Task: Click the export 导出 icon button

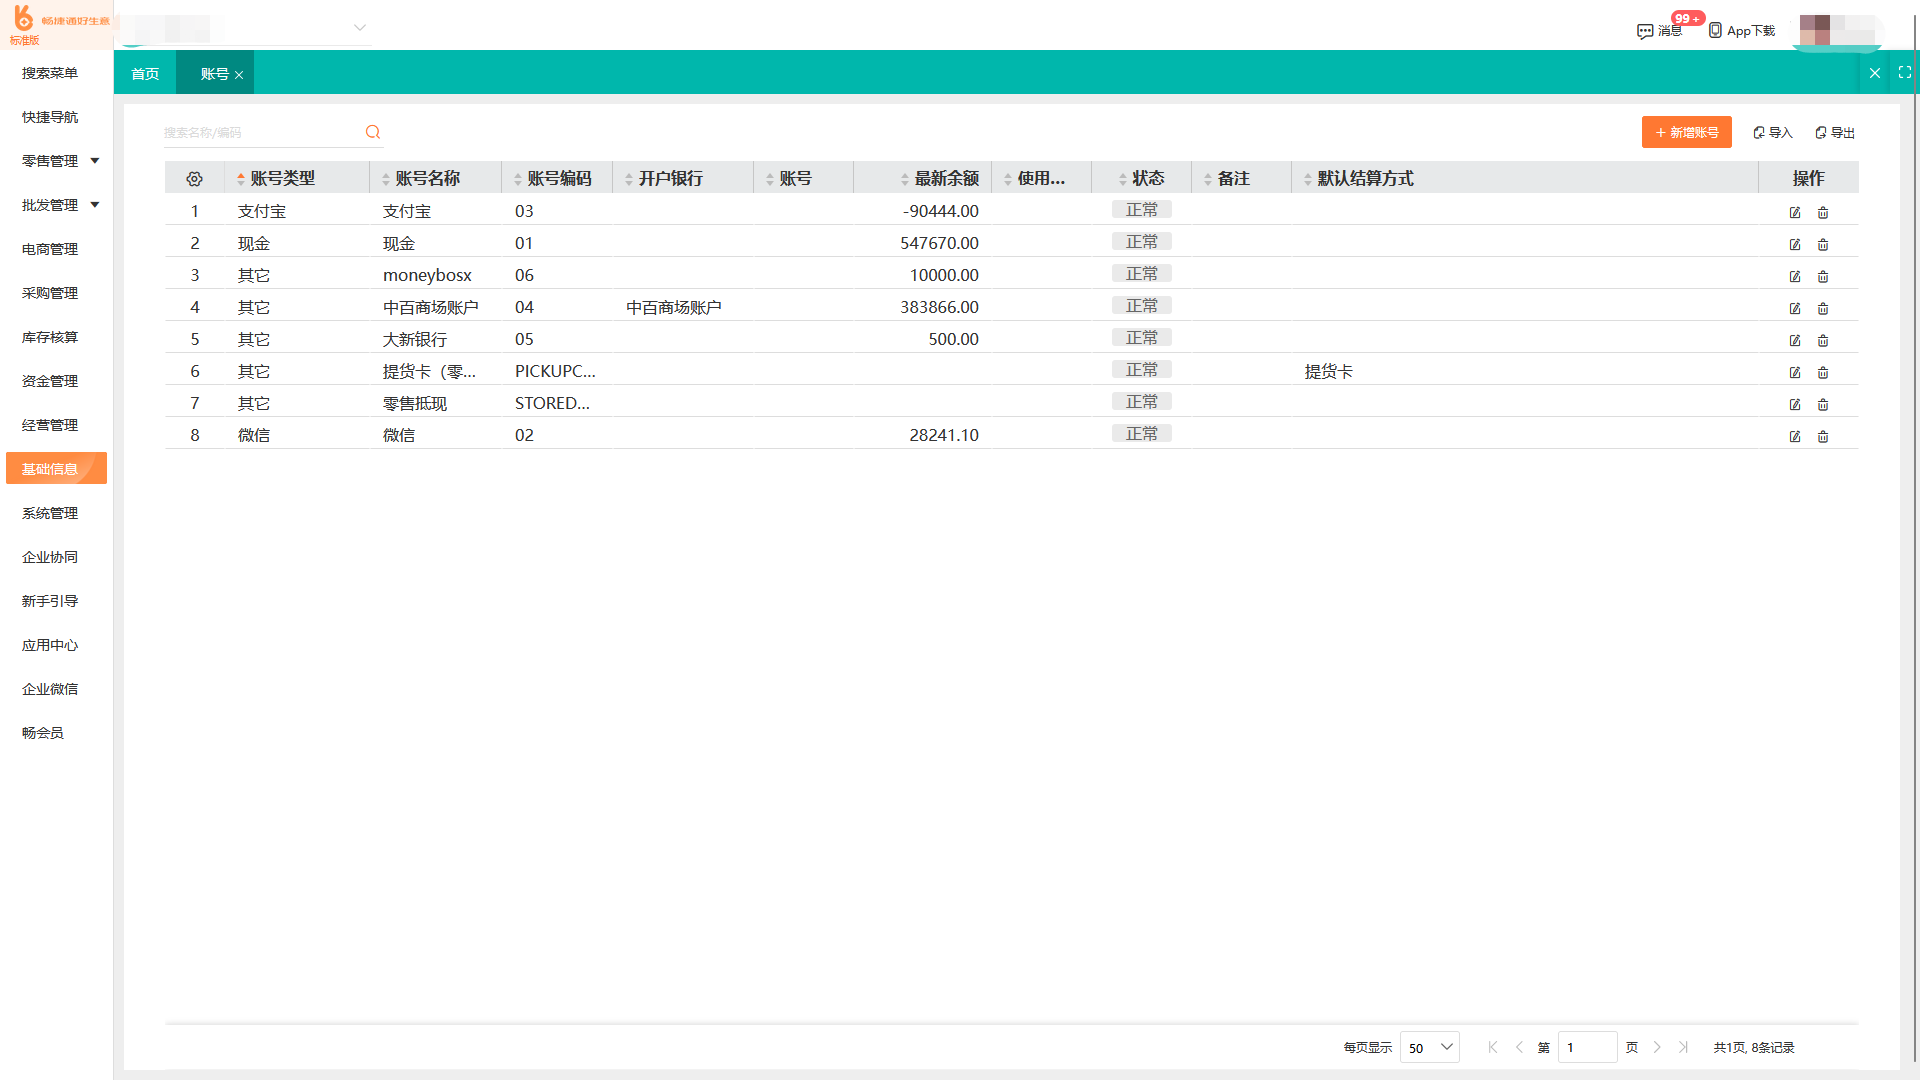Action: point(1834,132)
